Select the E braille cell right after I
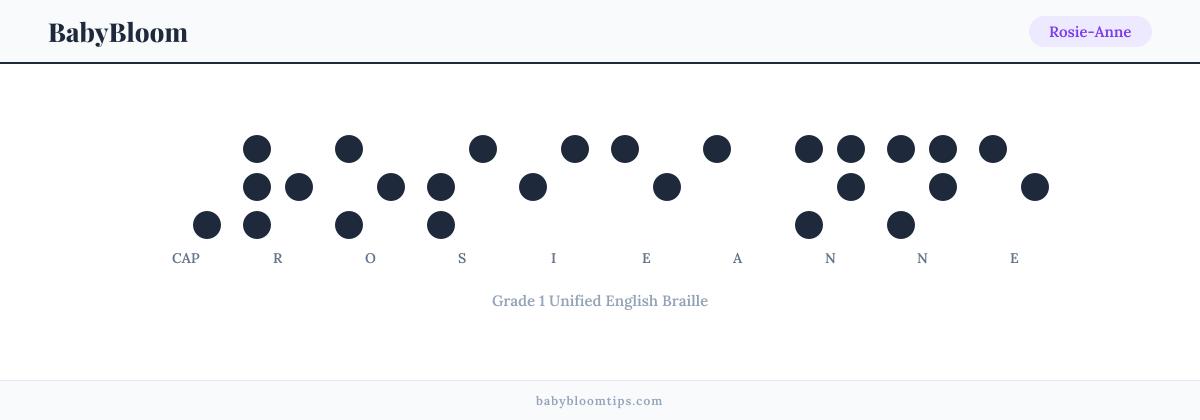1200x420 pixels. [x=646, y=187]
